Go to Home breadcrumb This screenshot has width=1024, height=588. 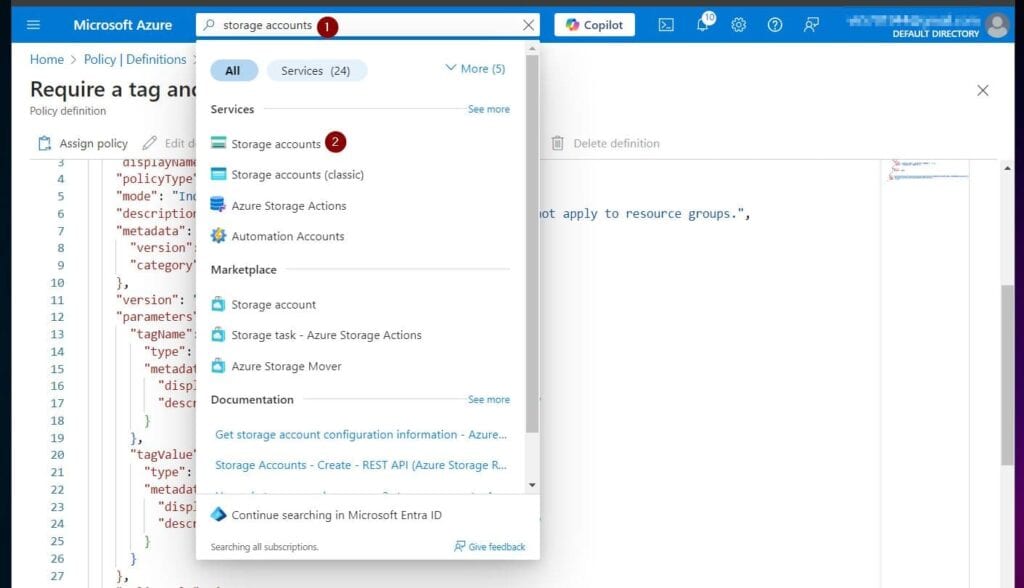[47, 59]
